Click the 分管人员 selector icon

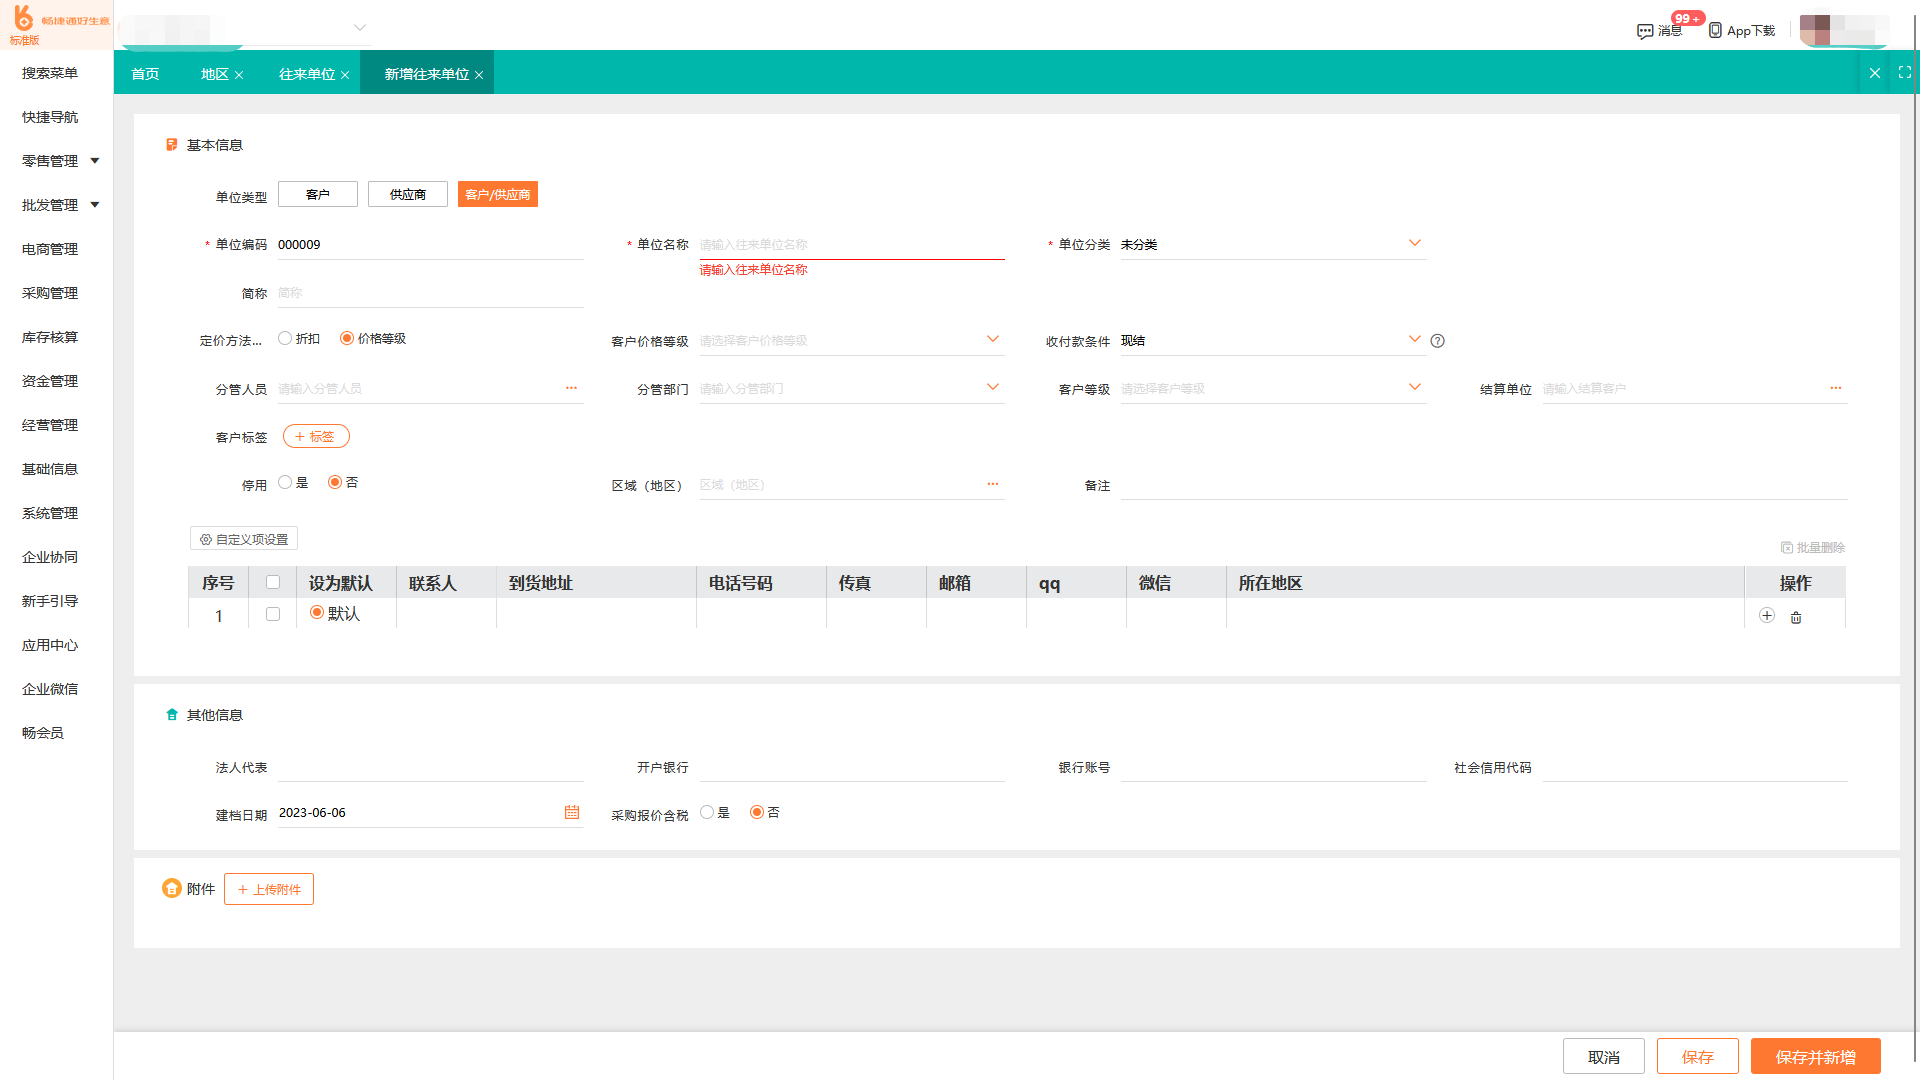coord(571,388)
